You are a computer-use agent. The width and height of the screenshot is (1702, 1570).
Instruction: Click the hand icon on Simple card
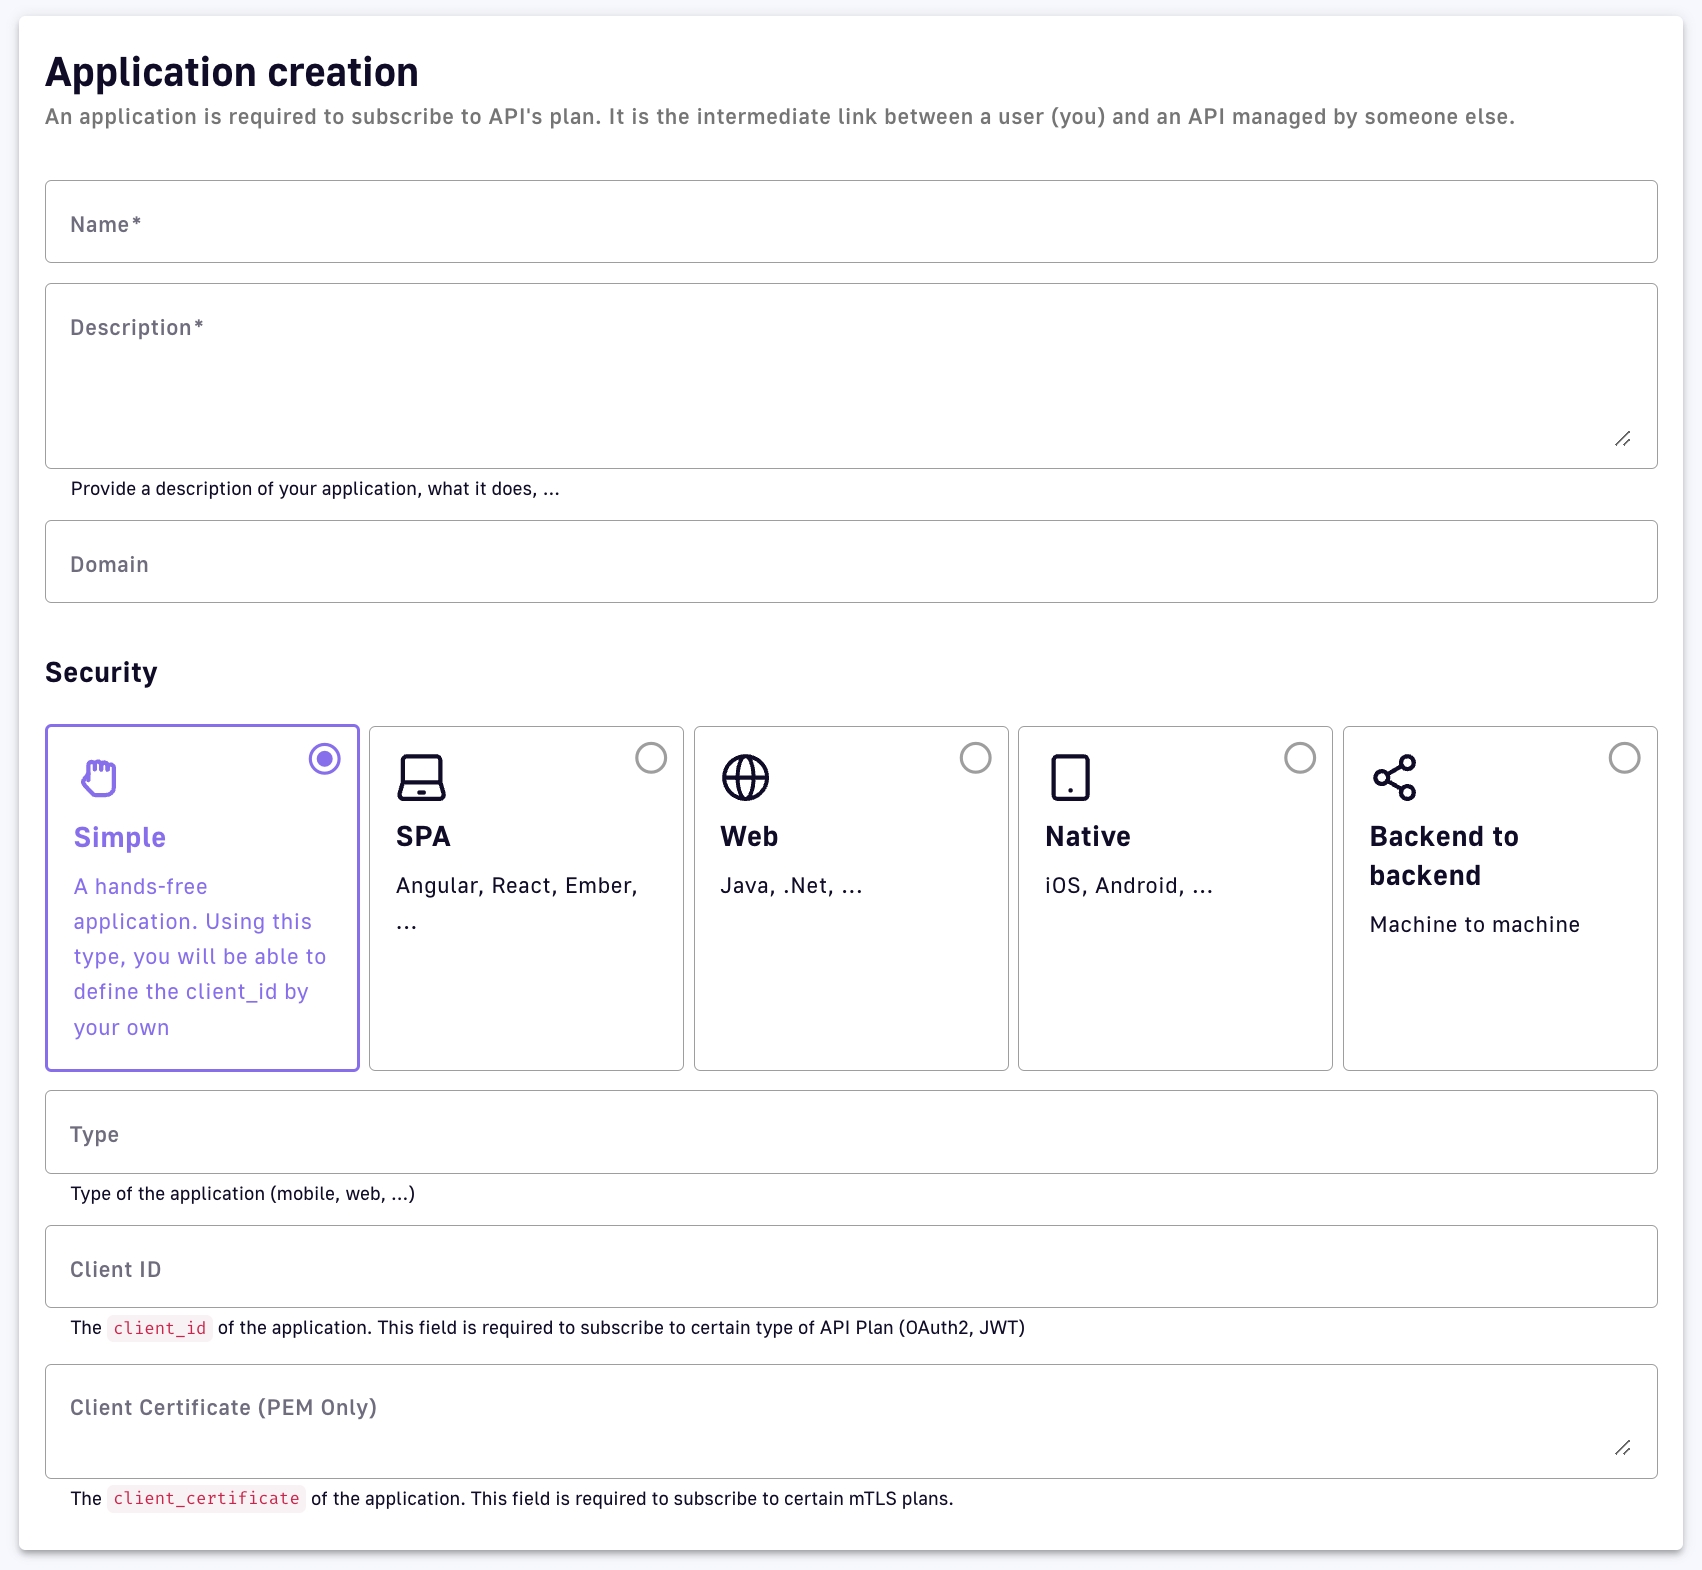[98, 778]
